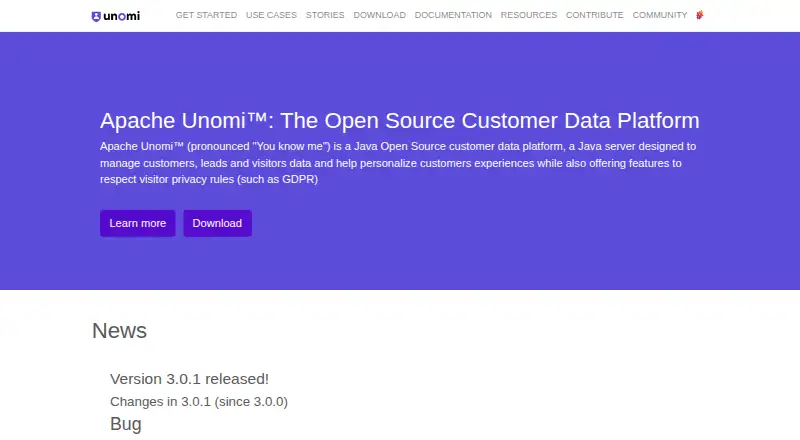Open the RESOURCES menu
800x440 pixels.
[x=529, y=15]
